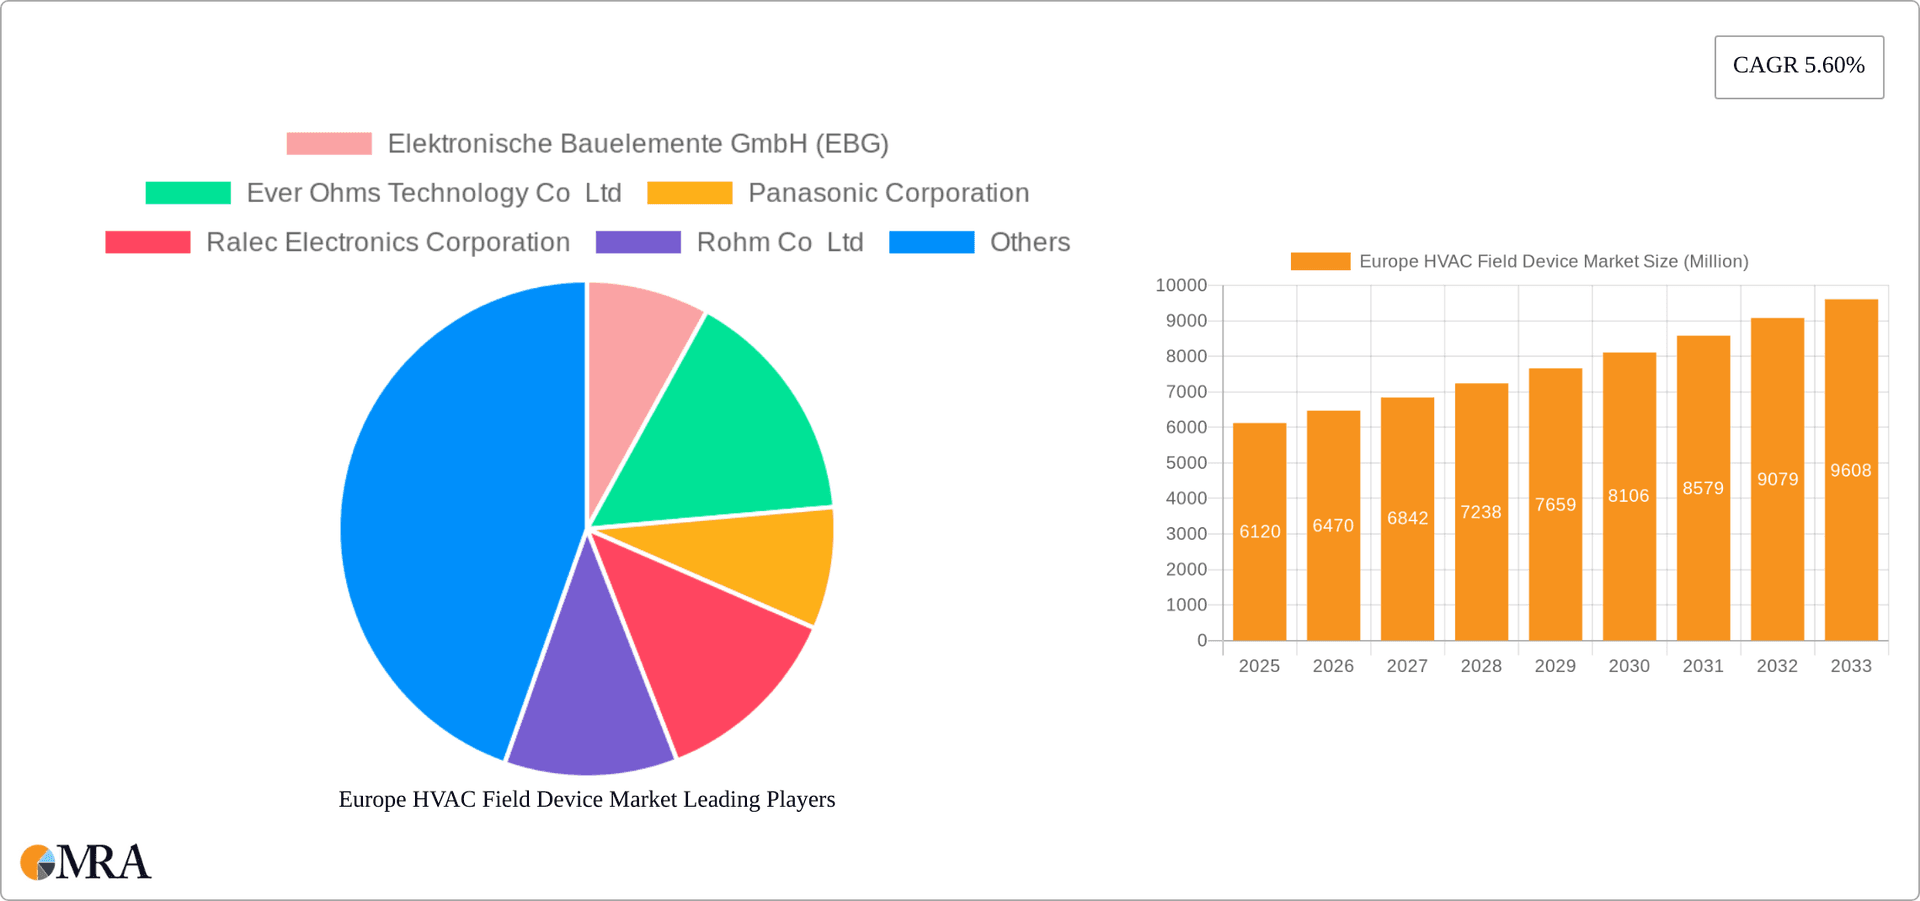Image resolution: width=1920 pixels, height=901 pixels.
Task: Select the red Ralec Electronics legend marker
Action: tap(147, 242)
